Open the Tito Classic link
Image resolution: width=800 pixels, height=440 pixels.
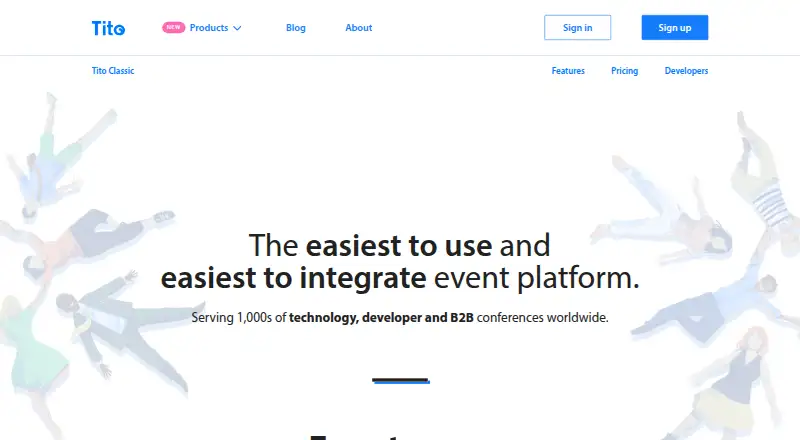[113, 70]
